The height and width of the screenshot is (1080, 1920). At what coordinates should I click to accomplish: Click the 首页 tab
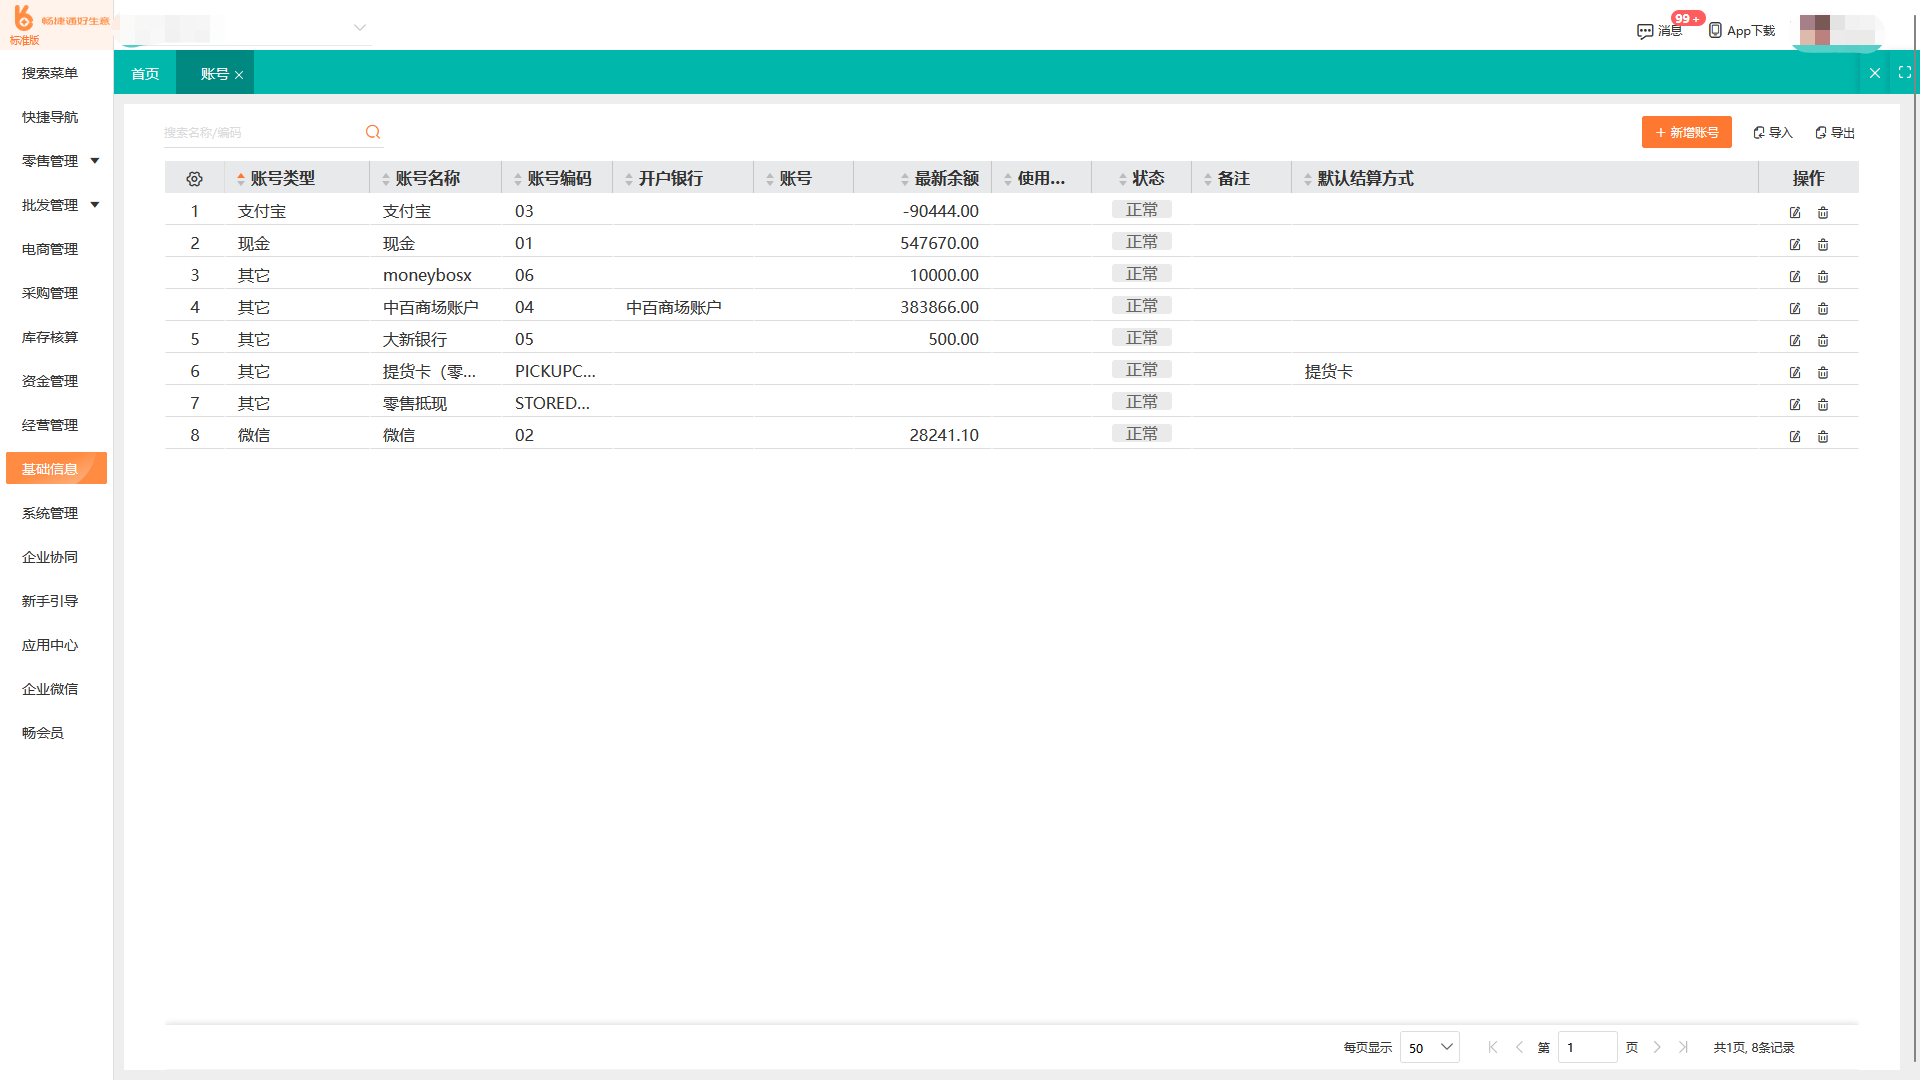pyautogui.click(x=145, y=74)
